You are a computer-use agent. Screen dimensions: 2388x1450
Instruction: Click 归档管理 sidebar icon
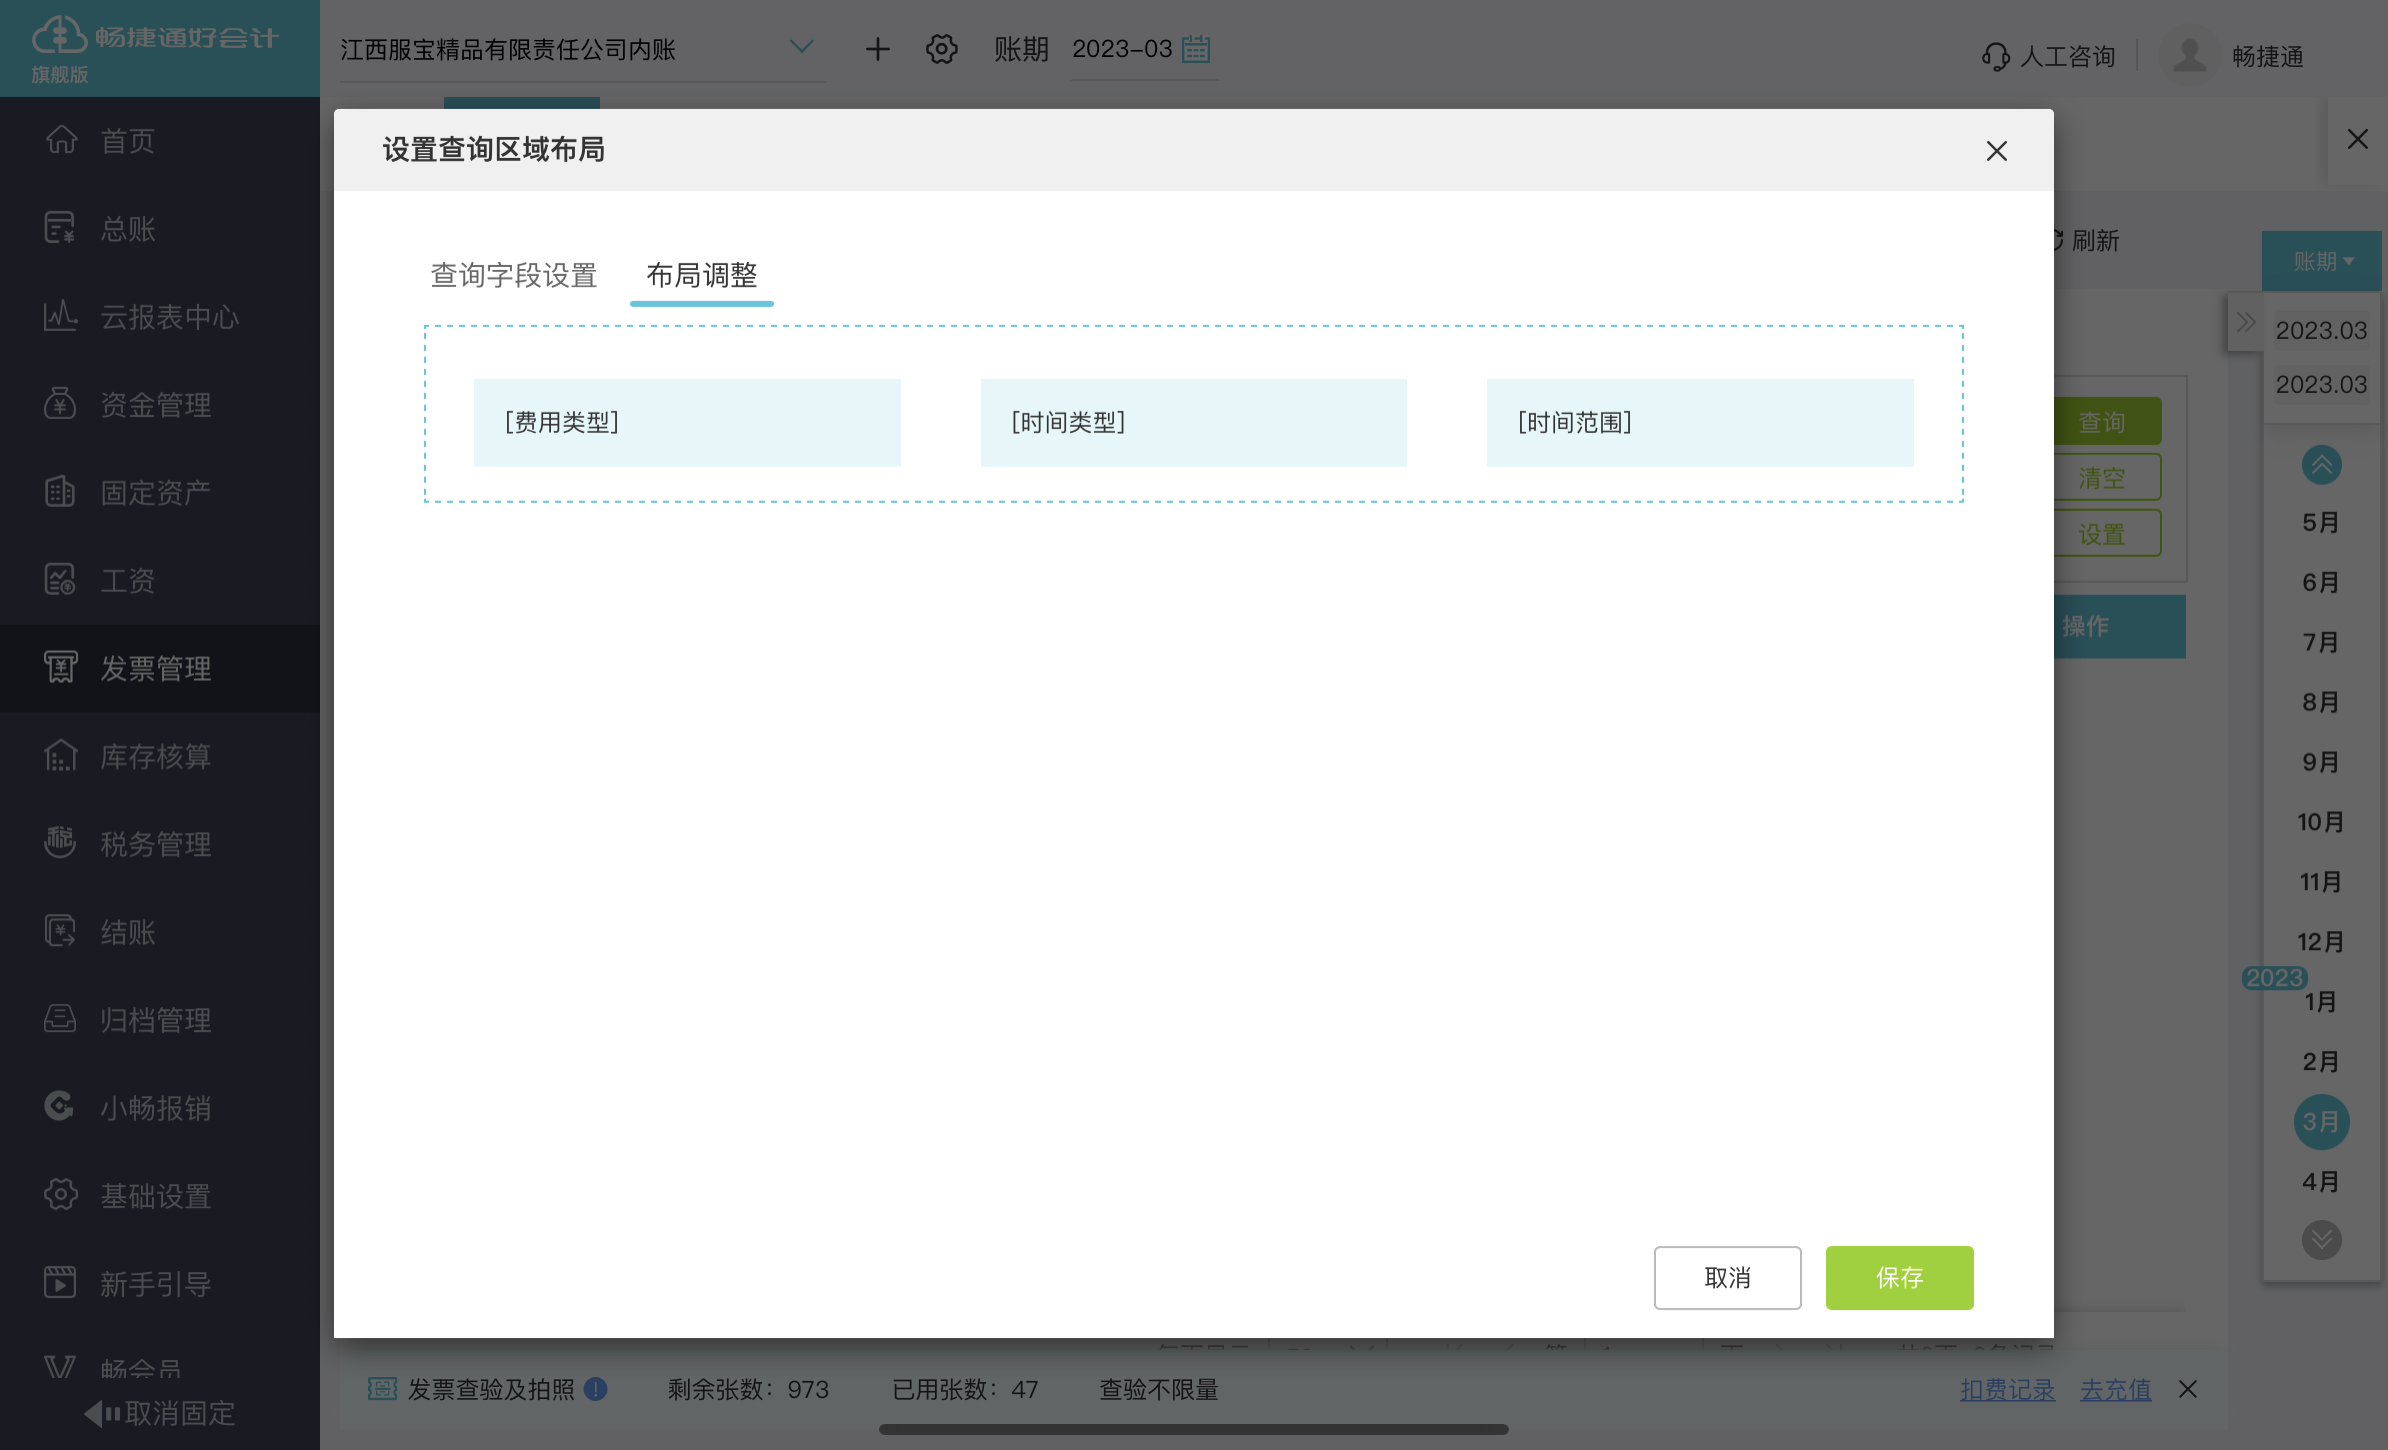58,1018
